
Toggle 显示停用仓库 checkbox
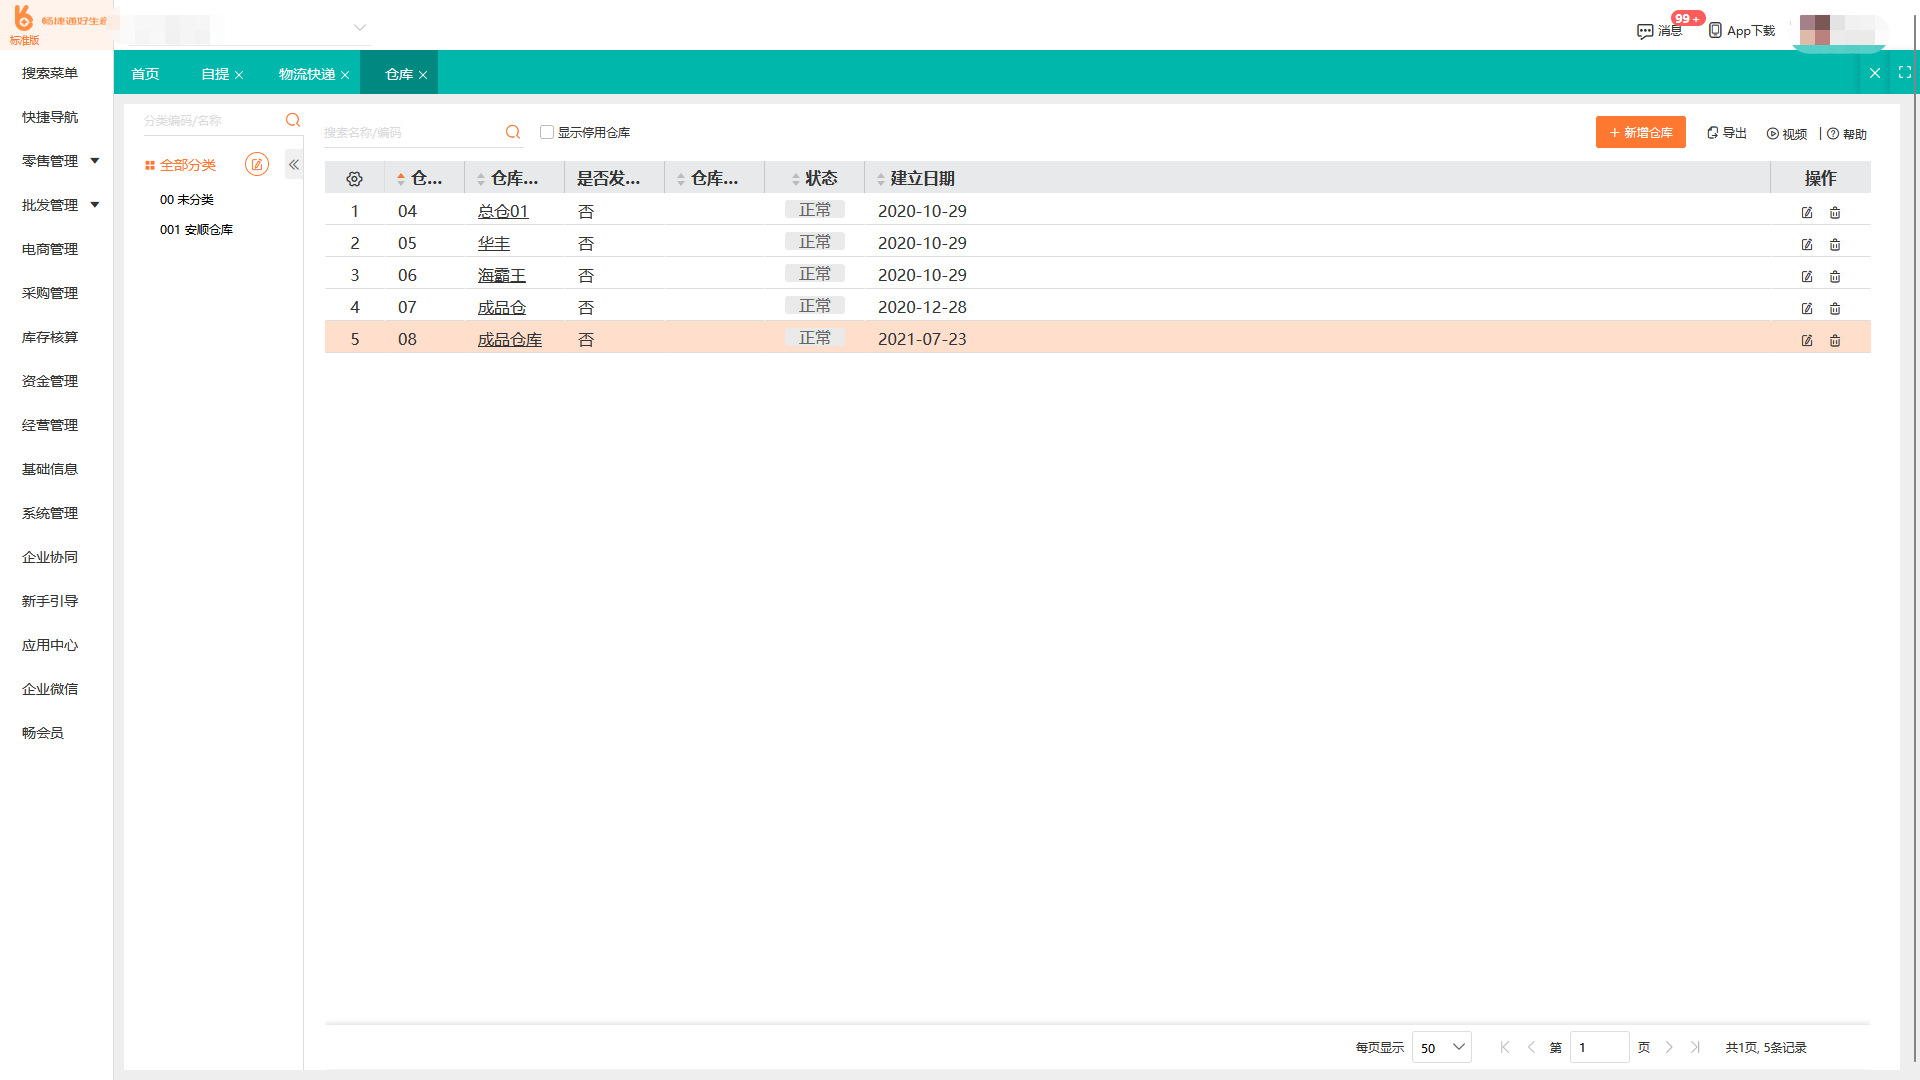pos(547,132)
